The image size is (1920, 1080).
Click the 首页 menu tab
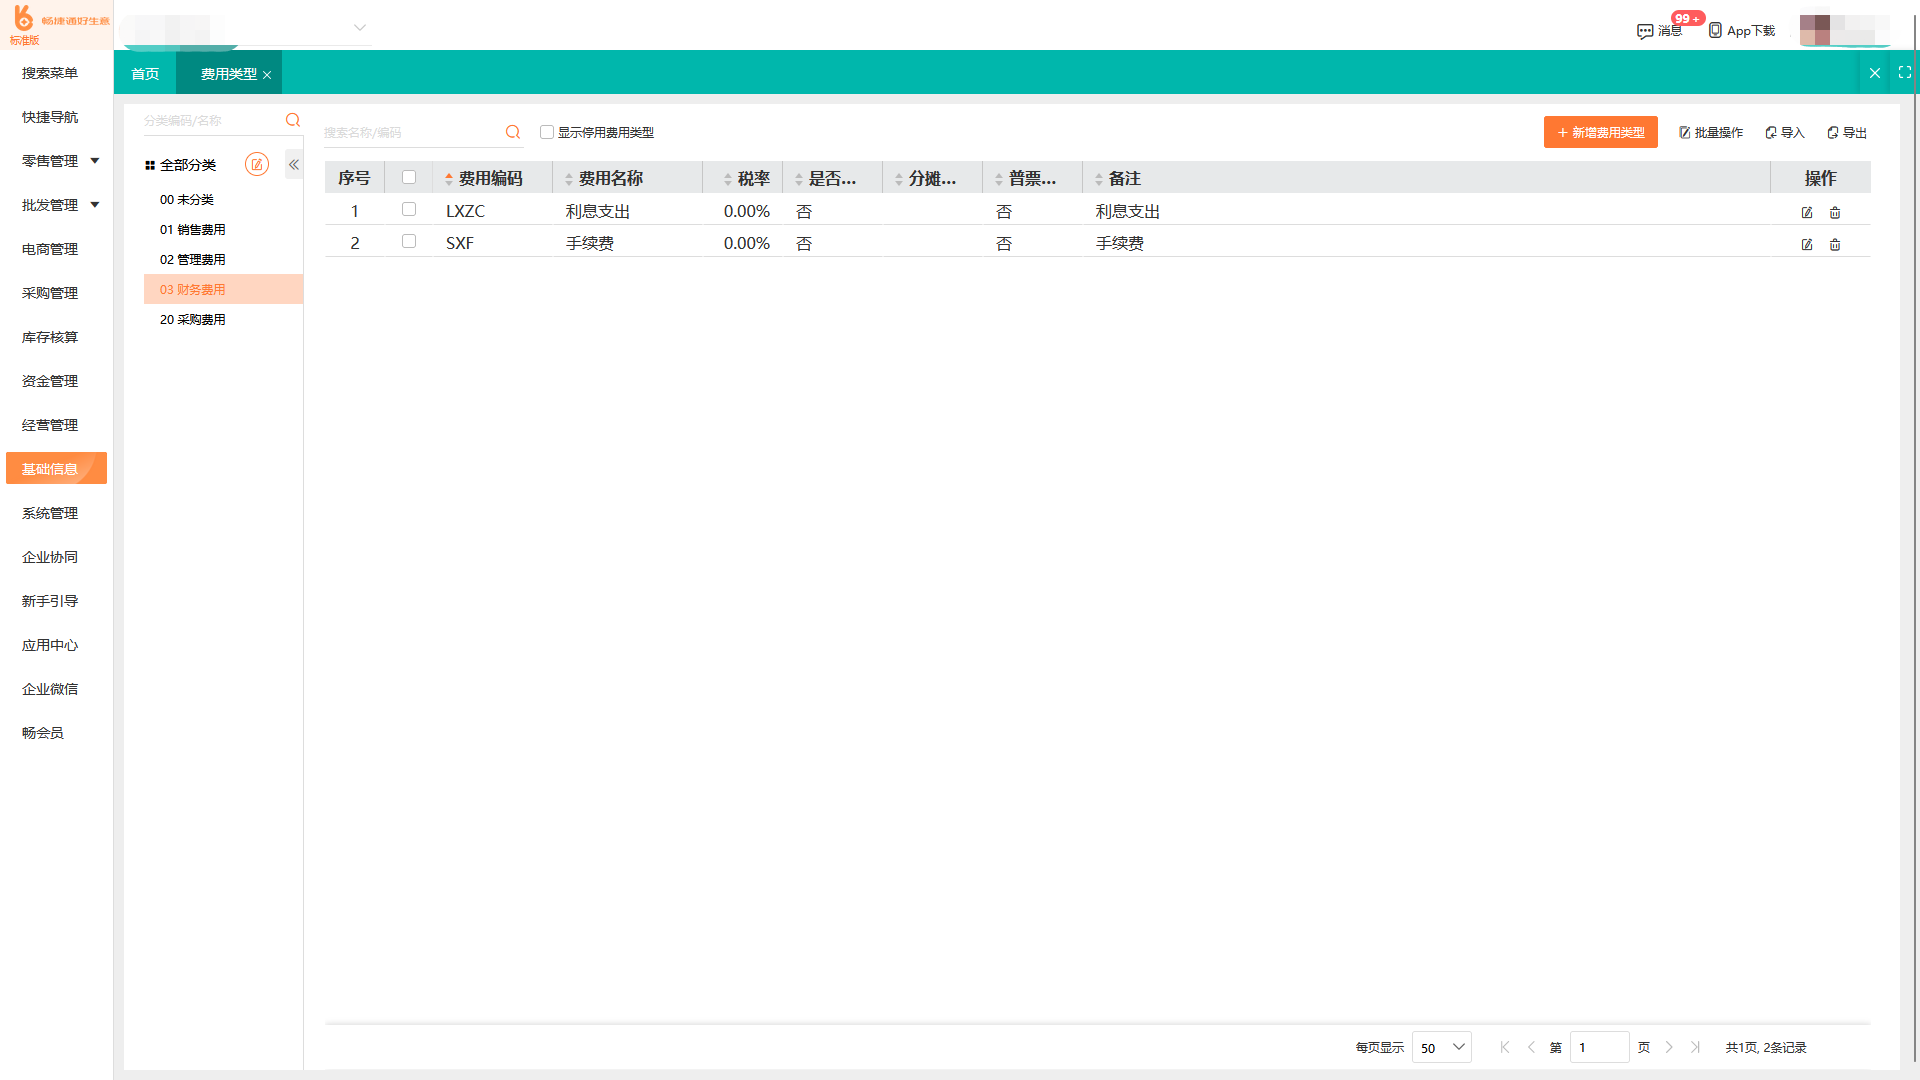tap(145, 74)
